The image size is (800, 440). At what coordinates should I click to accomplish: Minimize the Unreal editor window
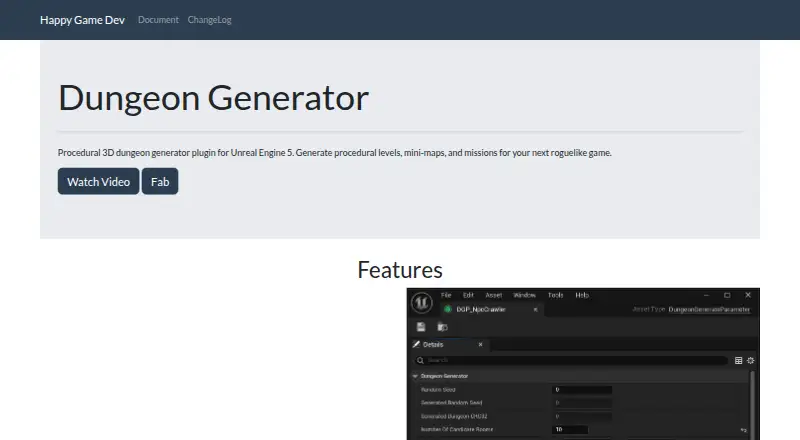click(706, 296)
